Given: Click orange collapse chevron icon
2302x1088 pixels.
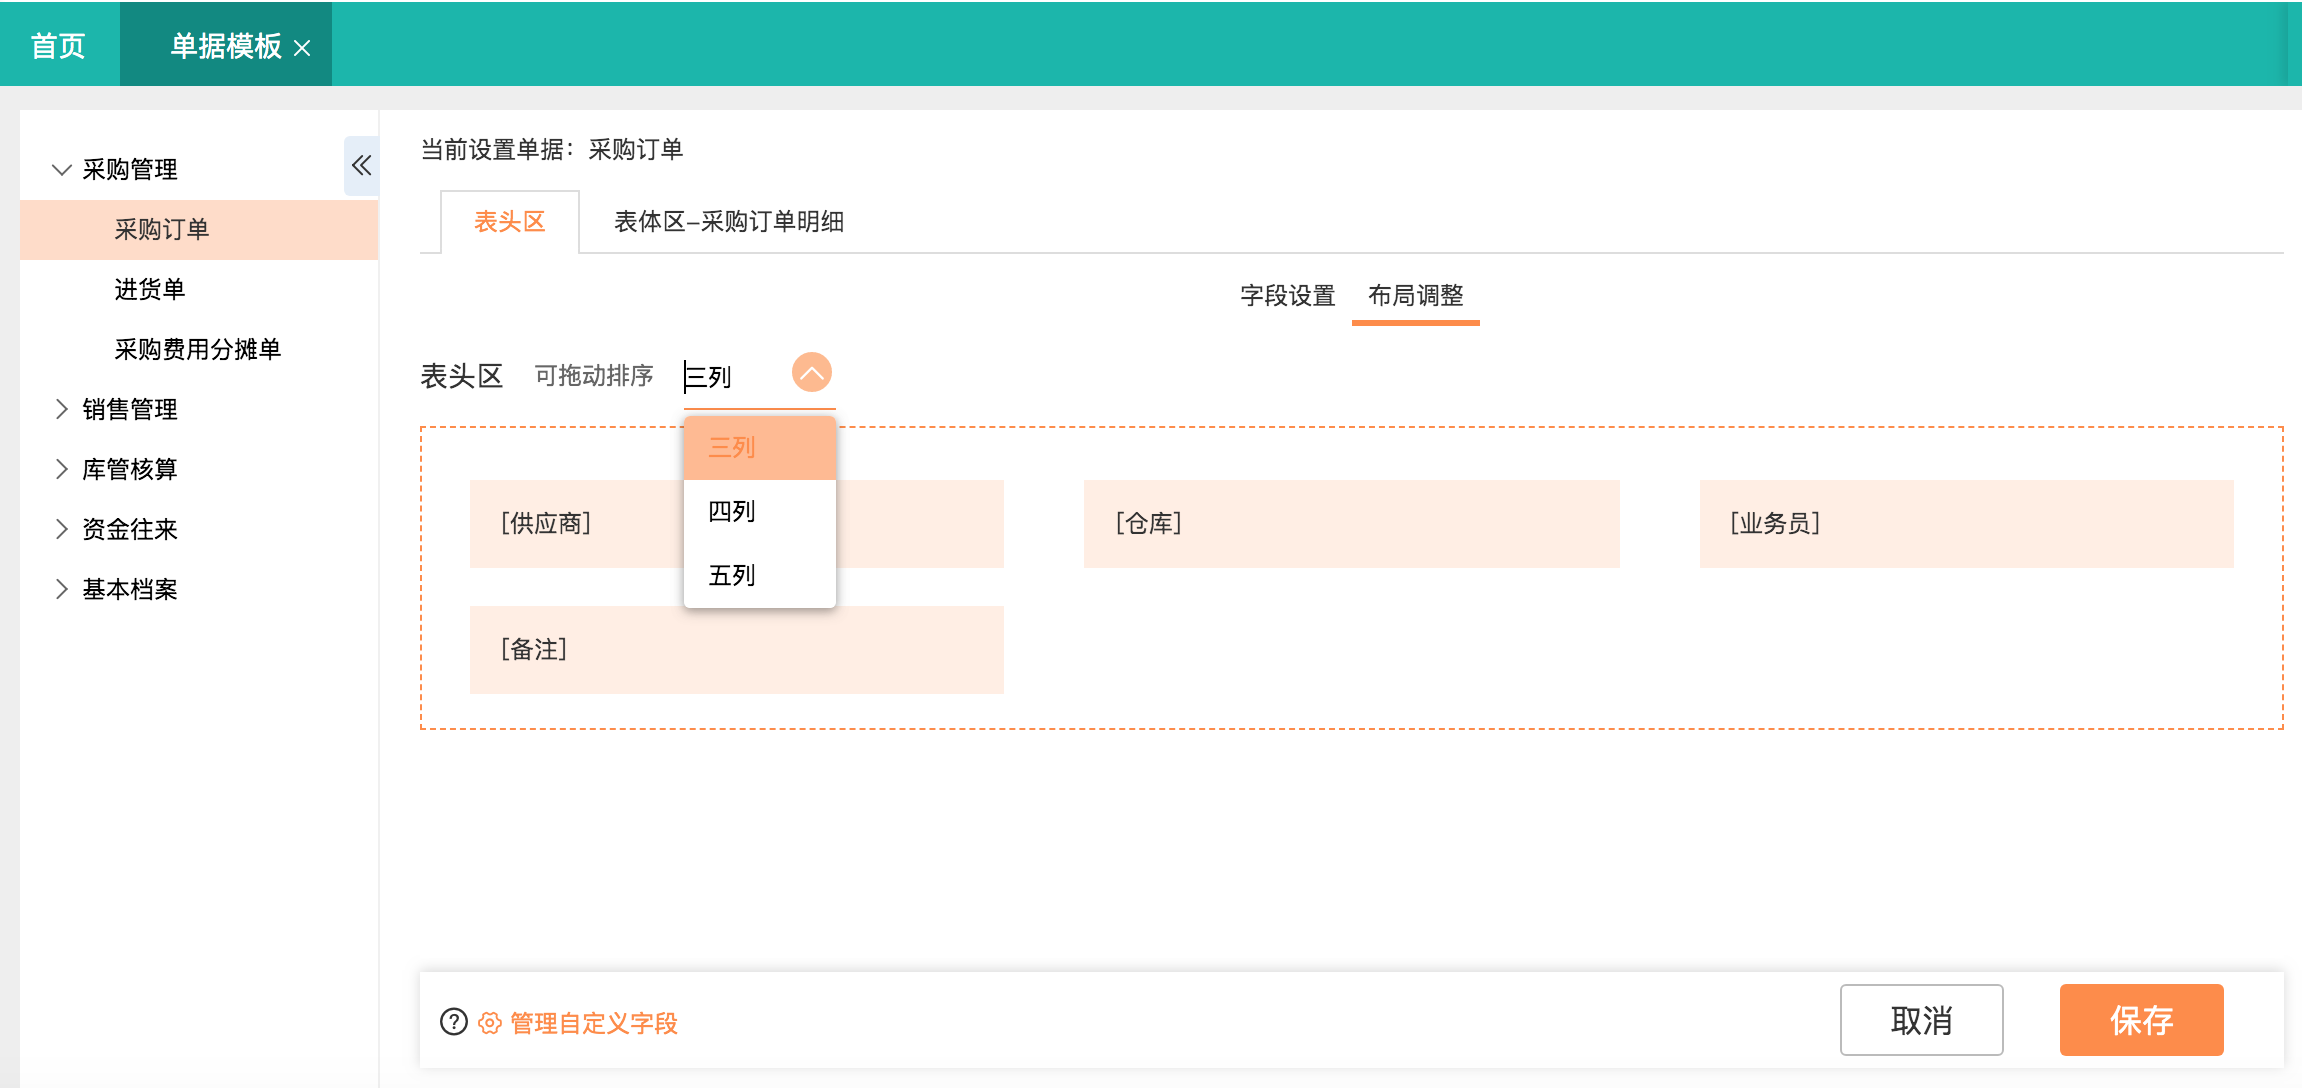Looking at the screenshot, I should pyautogui.click(x=812, y=373).
